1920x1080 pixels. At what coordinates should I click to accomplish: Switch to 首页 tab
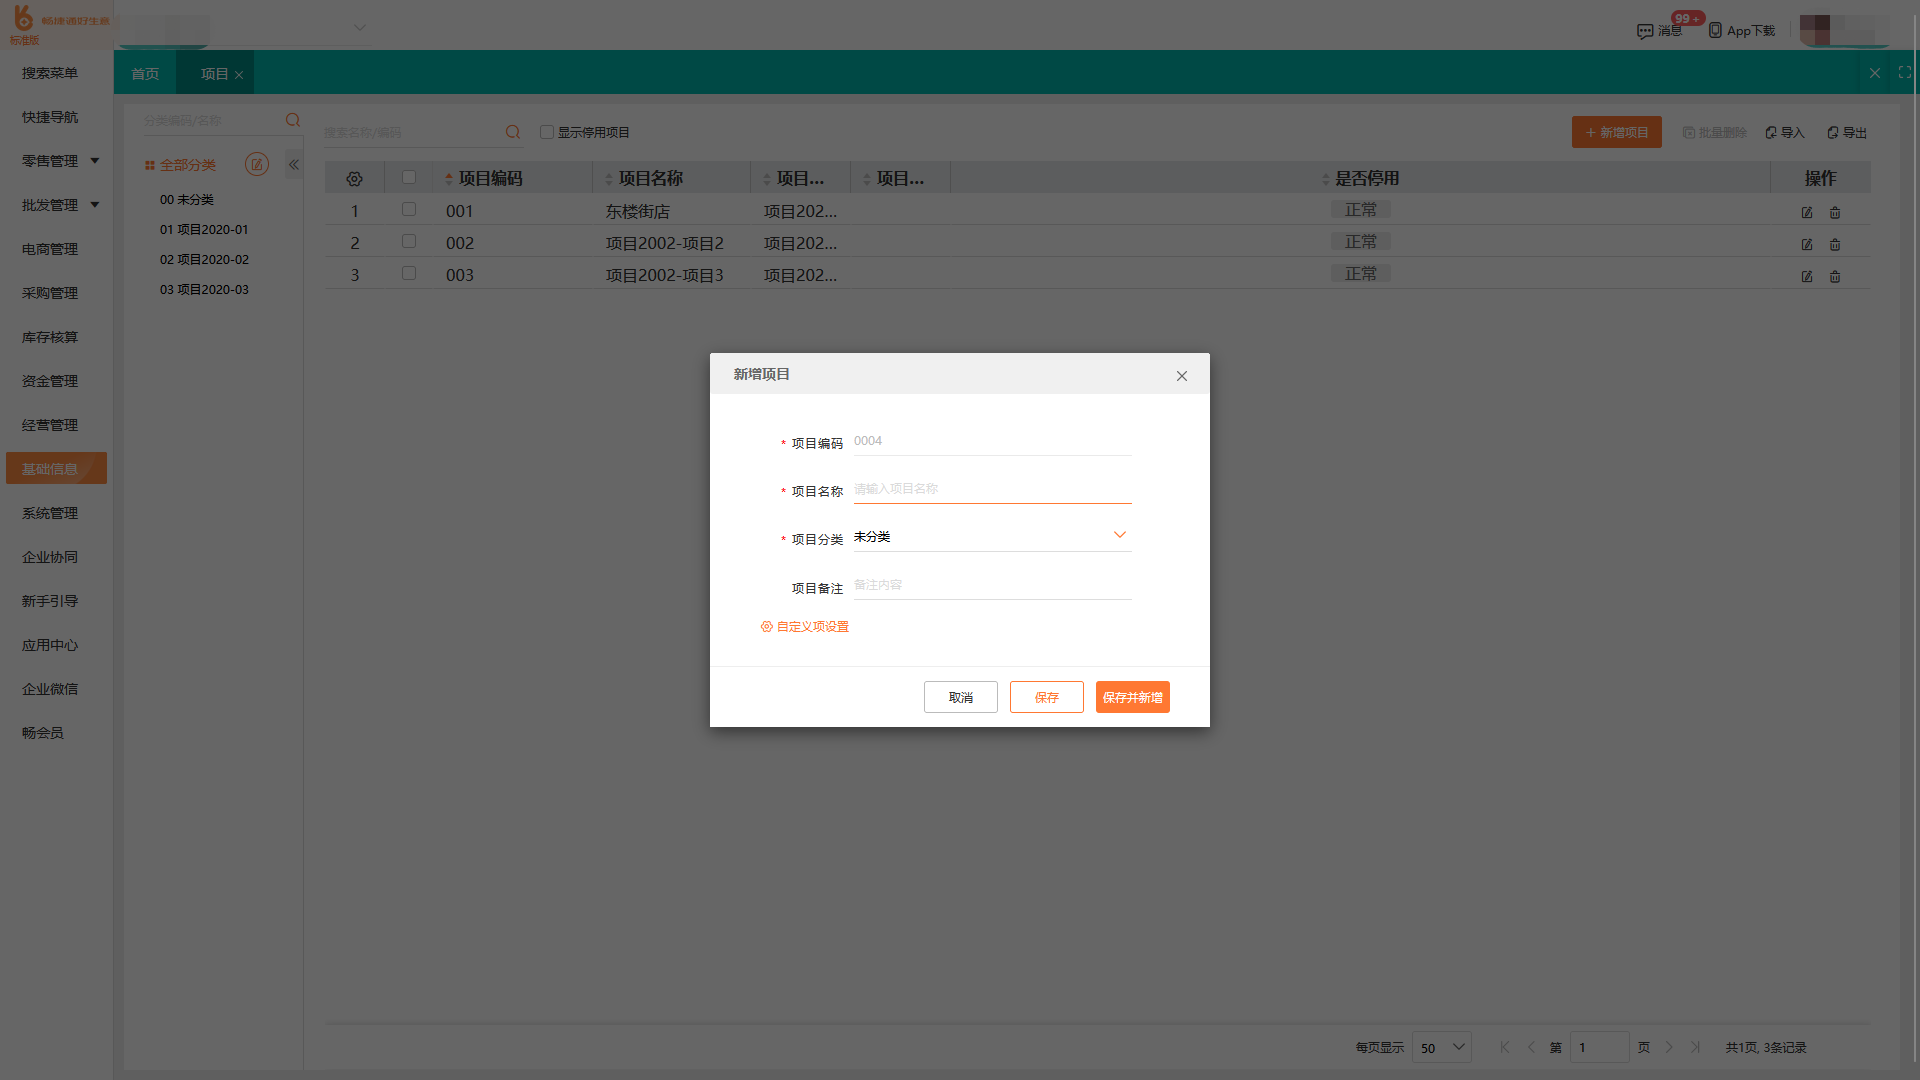click(144, 73)
